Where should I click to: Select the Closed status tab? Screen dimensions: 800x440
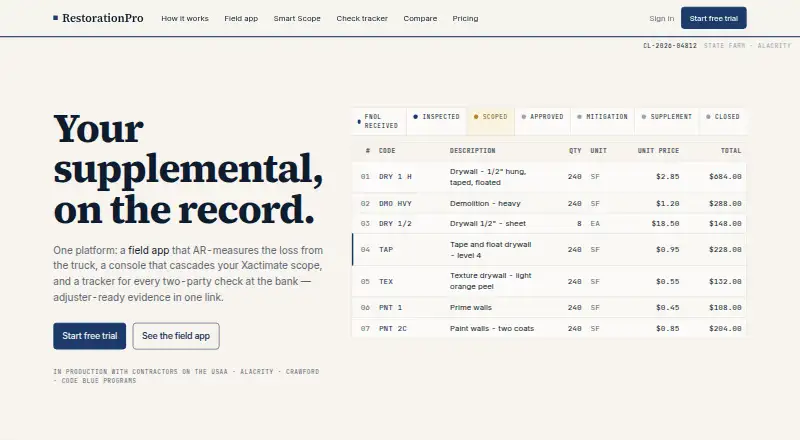(x=723, y=121)
